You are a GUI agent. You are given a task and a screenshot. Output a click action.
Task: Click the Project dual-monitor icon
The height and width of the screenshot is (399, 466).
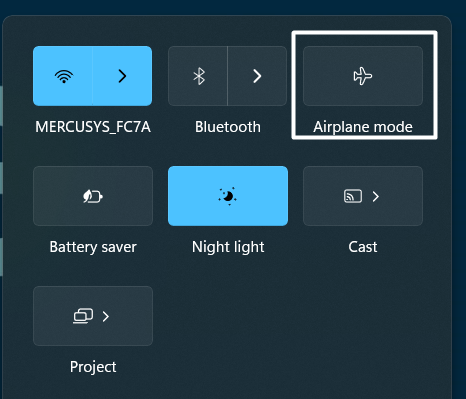(x=83, y=316)
